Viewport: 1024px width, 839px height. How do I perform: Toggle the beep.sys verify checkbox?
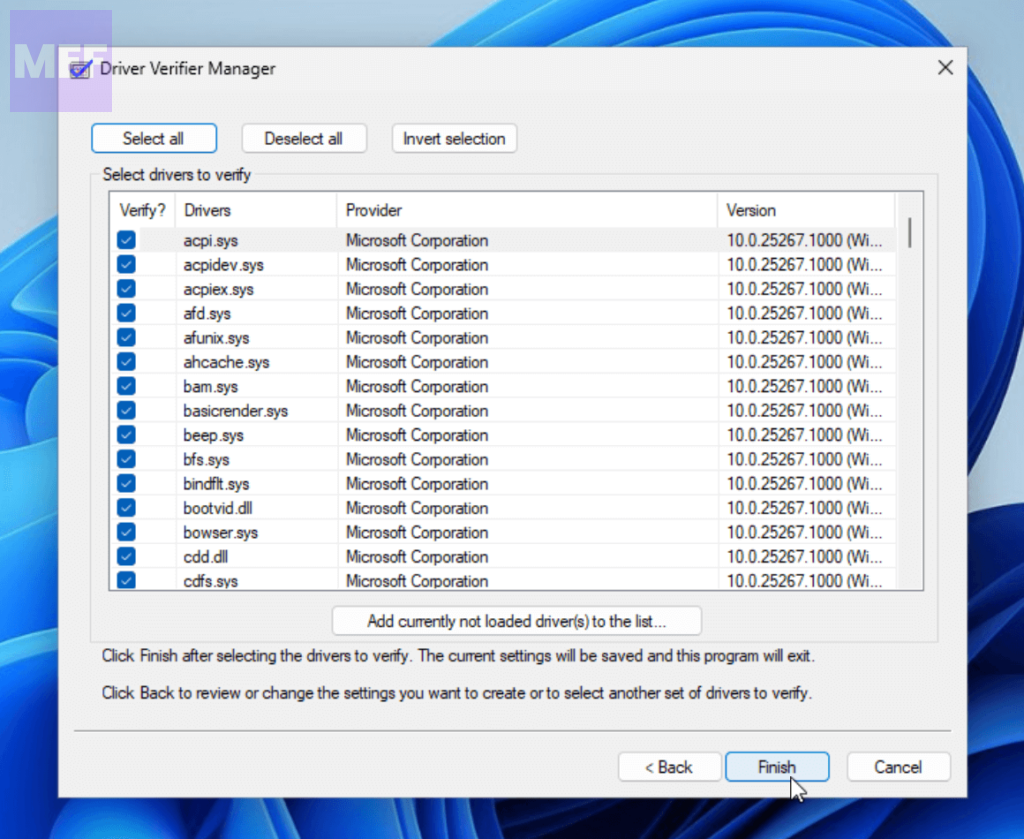click(126, 435)
